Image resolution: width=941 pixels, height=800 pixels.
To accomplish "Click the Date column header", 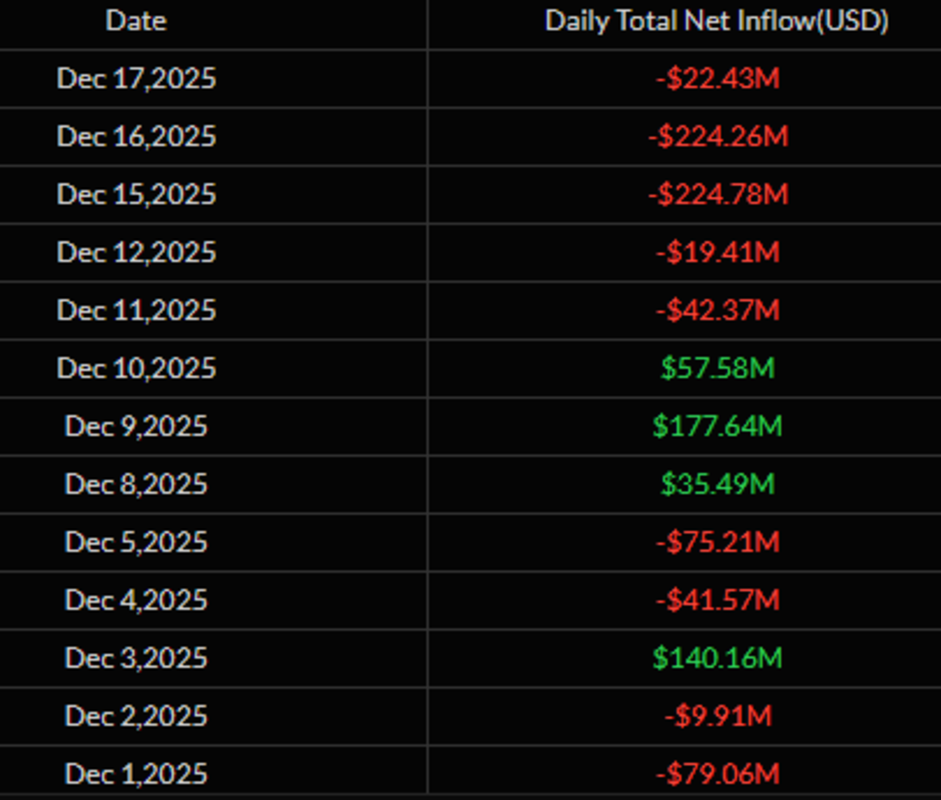I will pos(136,21).
